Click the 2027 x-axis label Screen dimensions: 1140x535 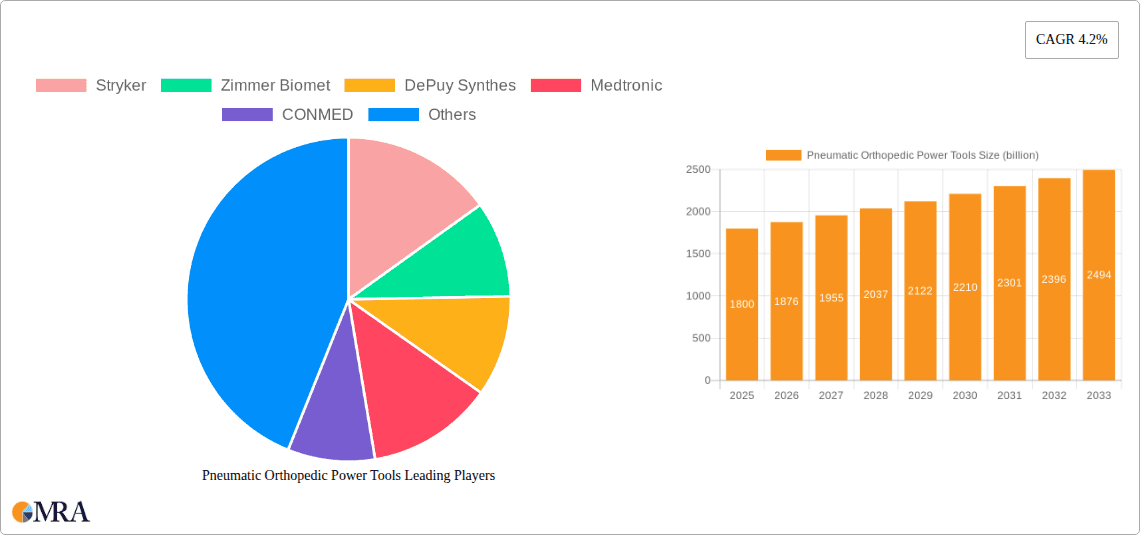(831, 395)
